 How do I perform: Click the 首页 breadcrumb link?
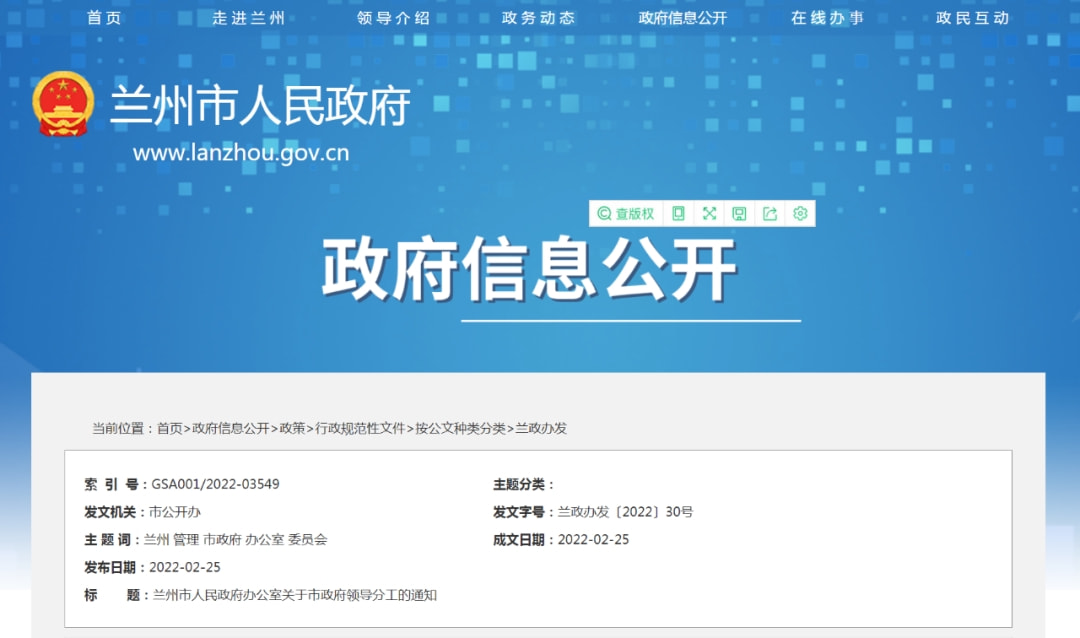[x=170, y=428]
